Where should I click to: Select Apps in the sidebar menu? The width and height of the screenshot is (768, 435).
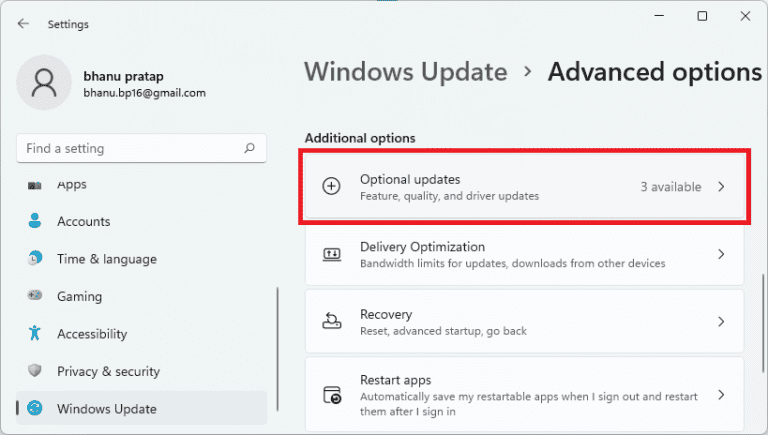[72, 185]
